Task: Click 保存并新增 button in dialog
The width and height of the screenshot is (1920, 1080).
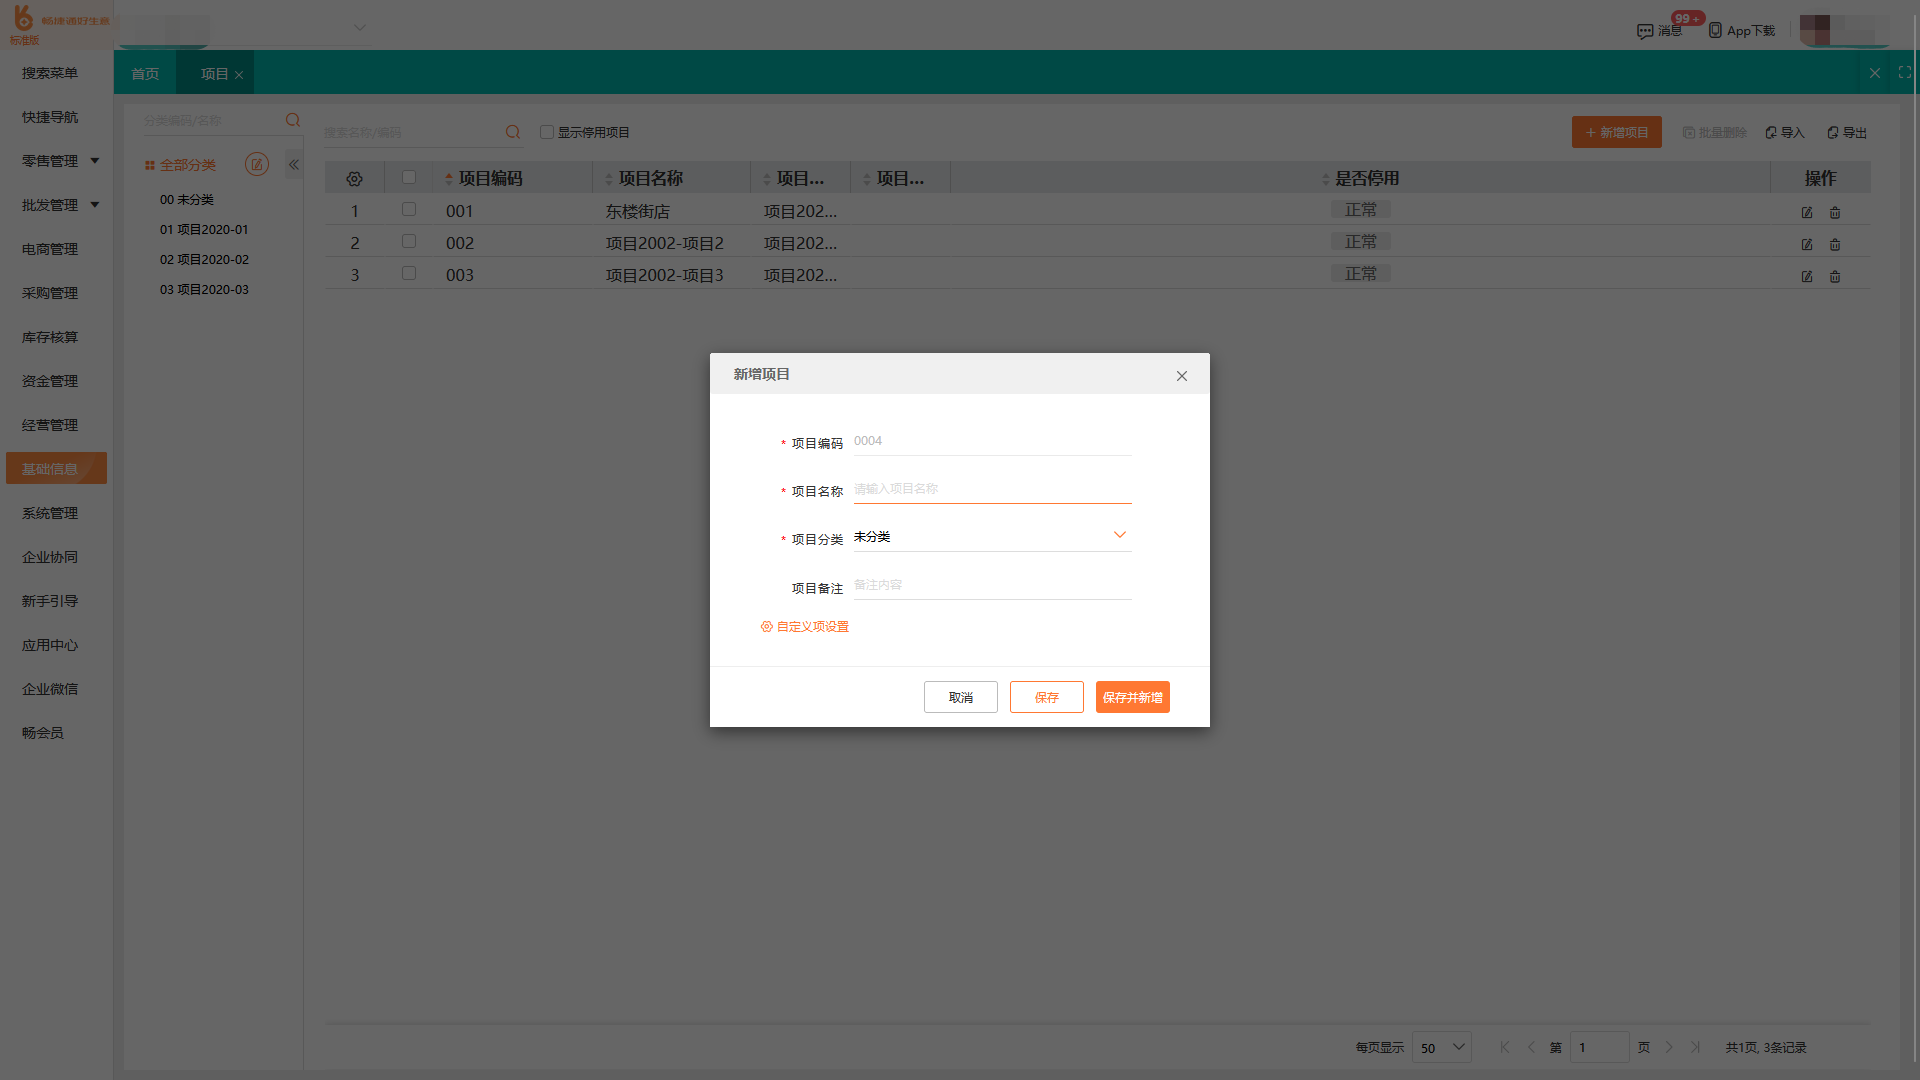Action: point(1133,696)
